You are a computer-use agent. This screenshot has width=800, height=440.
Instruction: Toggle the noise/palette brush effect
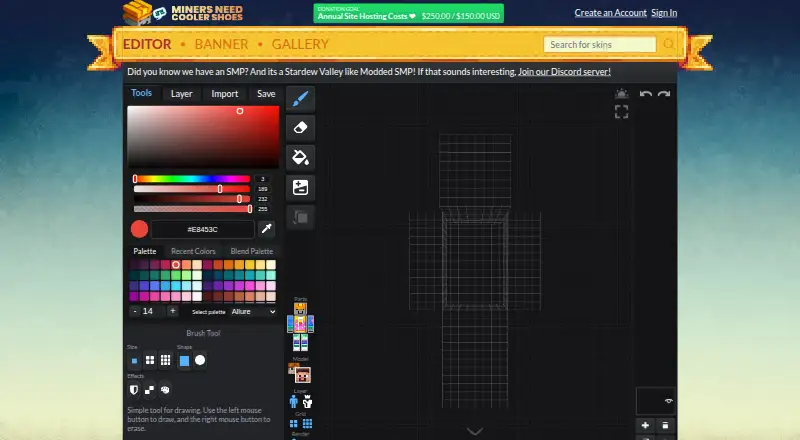[x=165, y=390]
